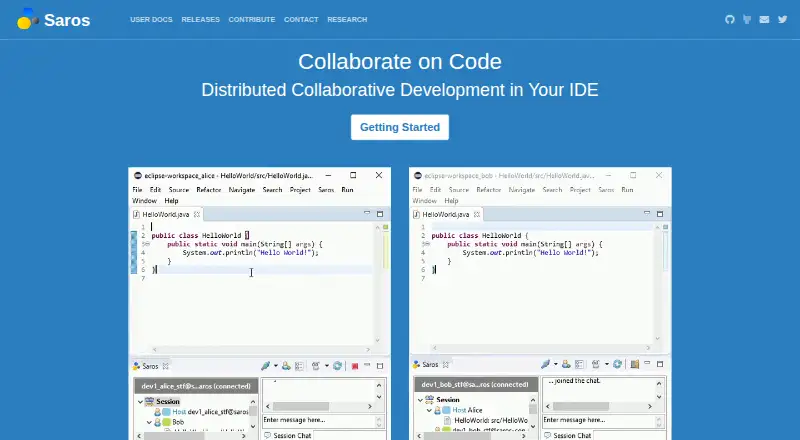Open the RESEARCH link

point(347,19)
